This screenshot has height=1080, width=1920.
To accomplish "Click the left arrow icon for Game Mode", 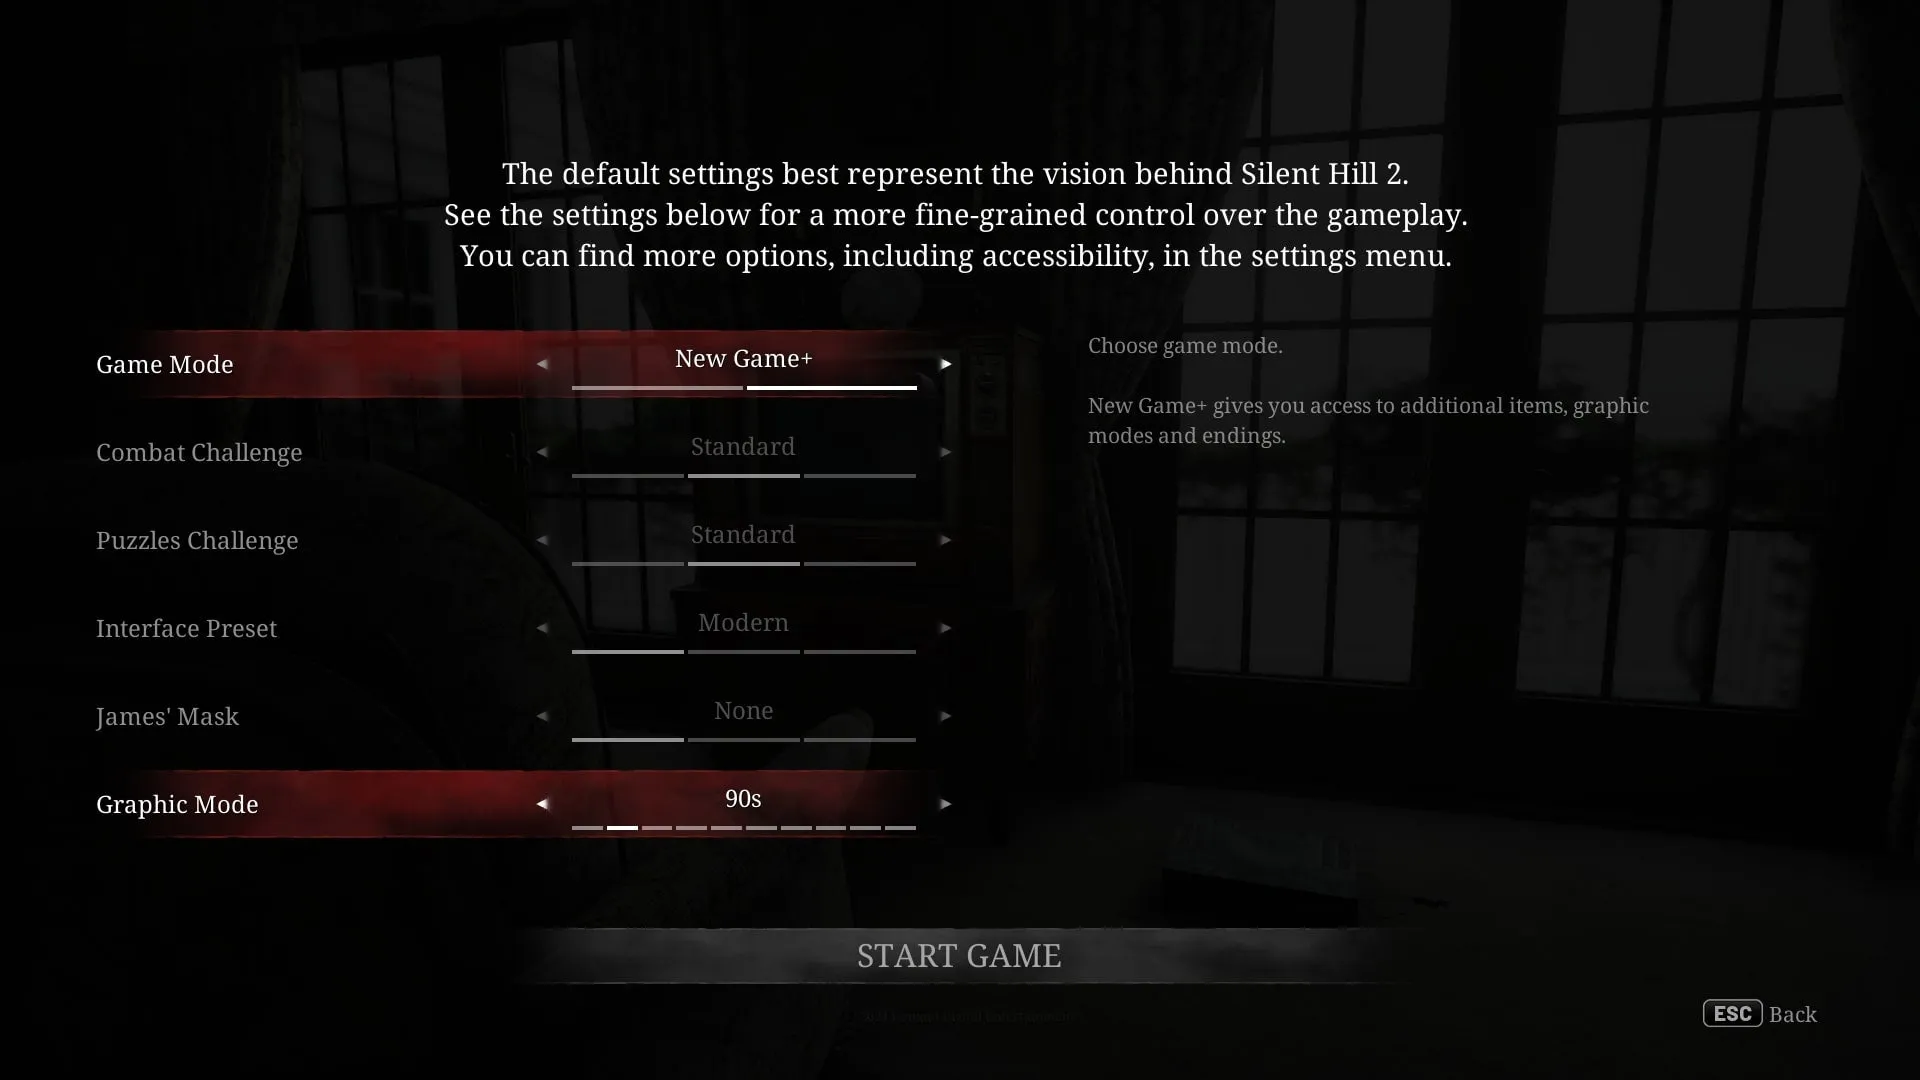I will (x=542, y=364).
